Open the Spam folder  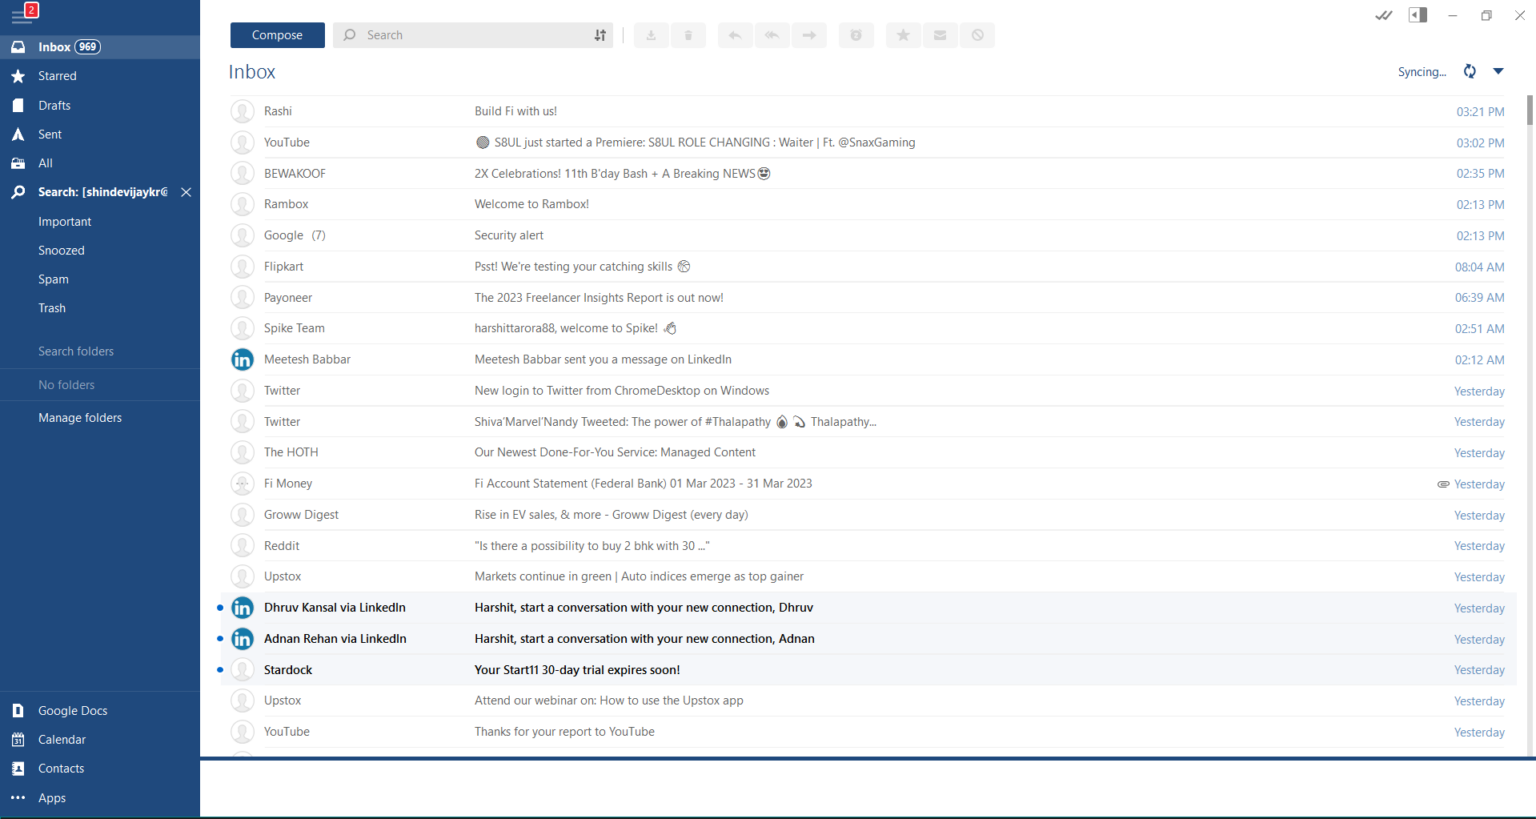[53, 279]
